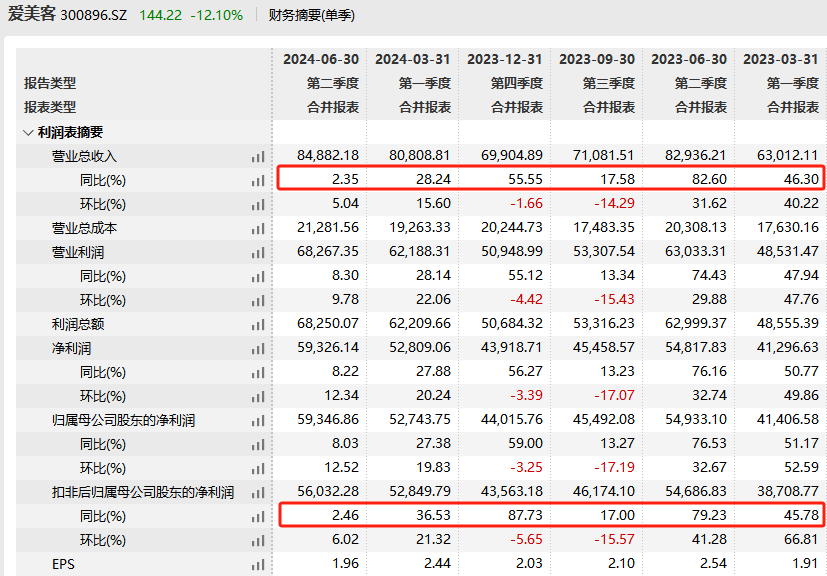Viewport: 827px width, 576px height.
Task: Open chart for 同比(%) under 营业总收入
Action: coord(258,180)
